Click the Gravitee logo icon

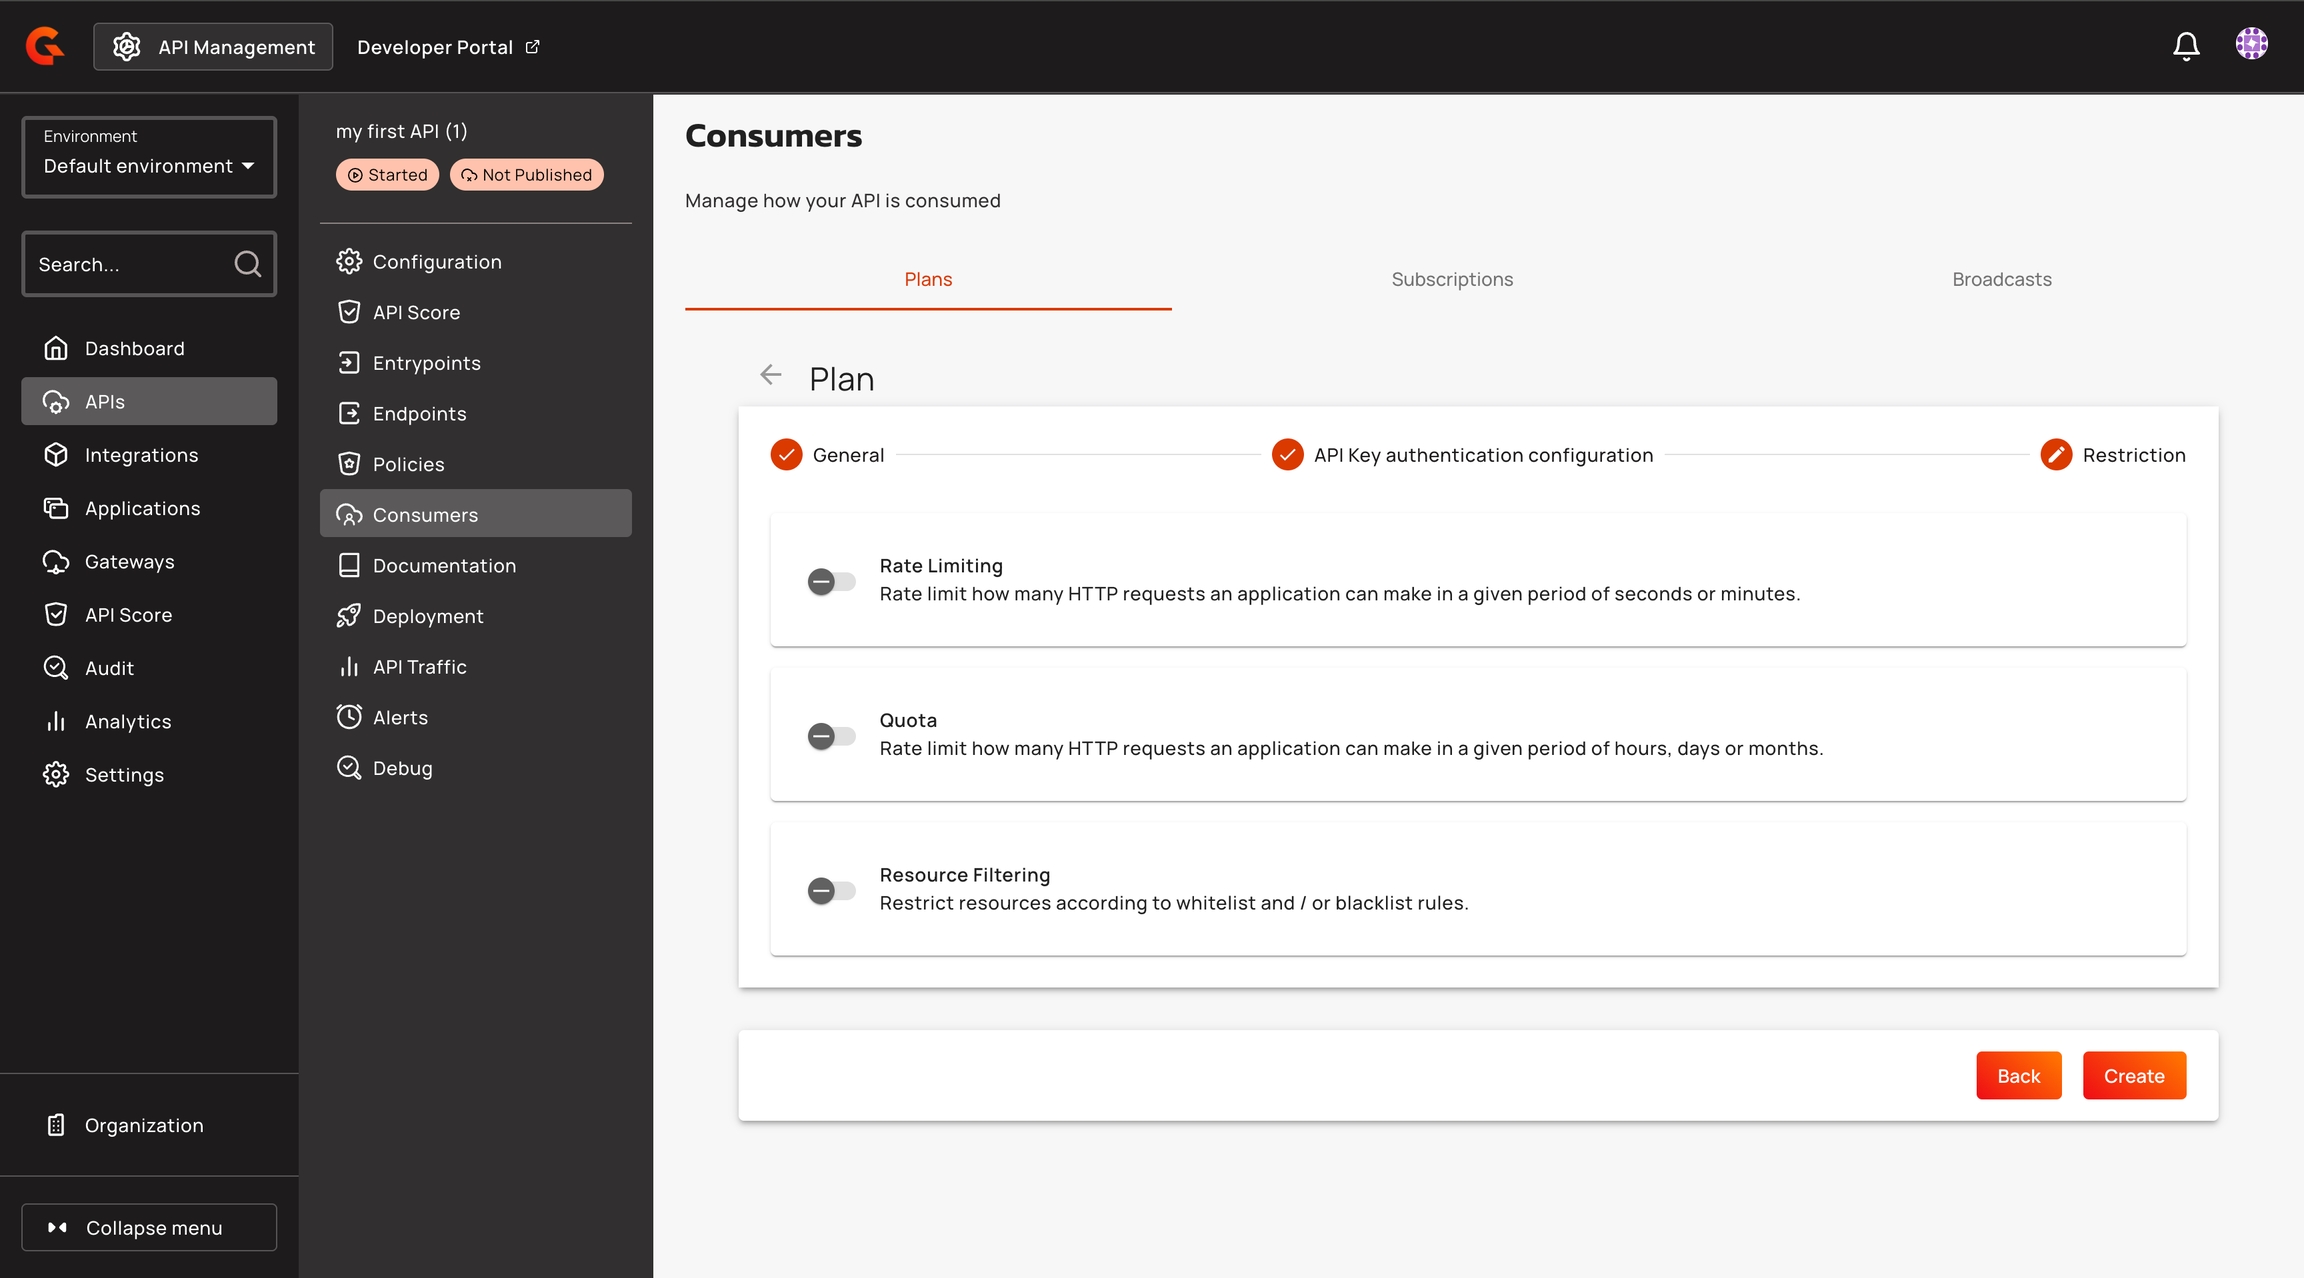coord(45,46)
